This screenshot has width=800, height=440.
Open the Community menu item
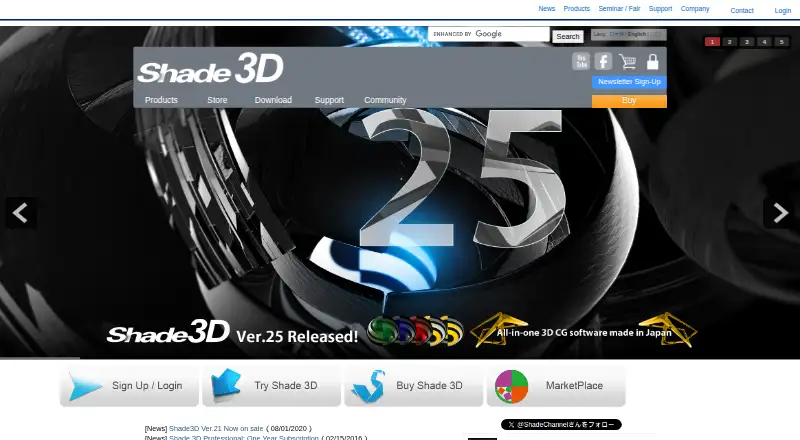385,100
